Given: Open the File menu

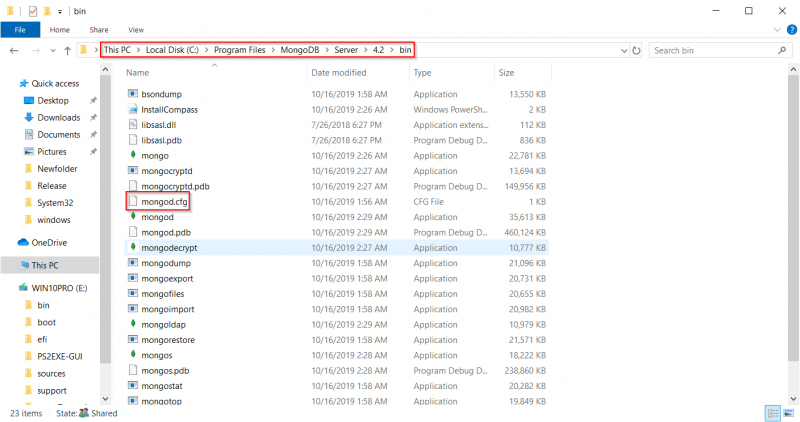Looking at the screenshot, I should (19, 30).
